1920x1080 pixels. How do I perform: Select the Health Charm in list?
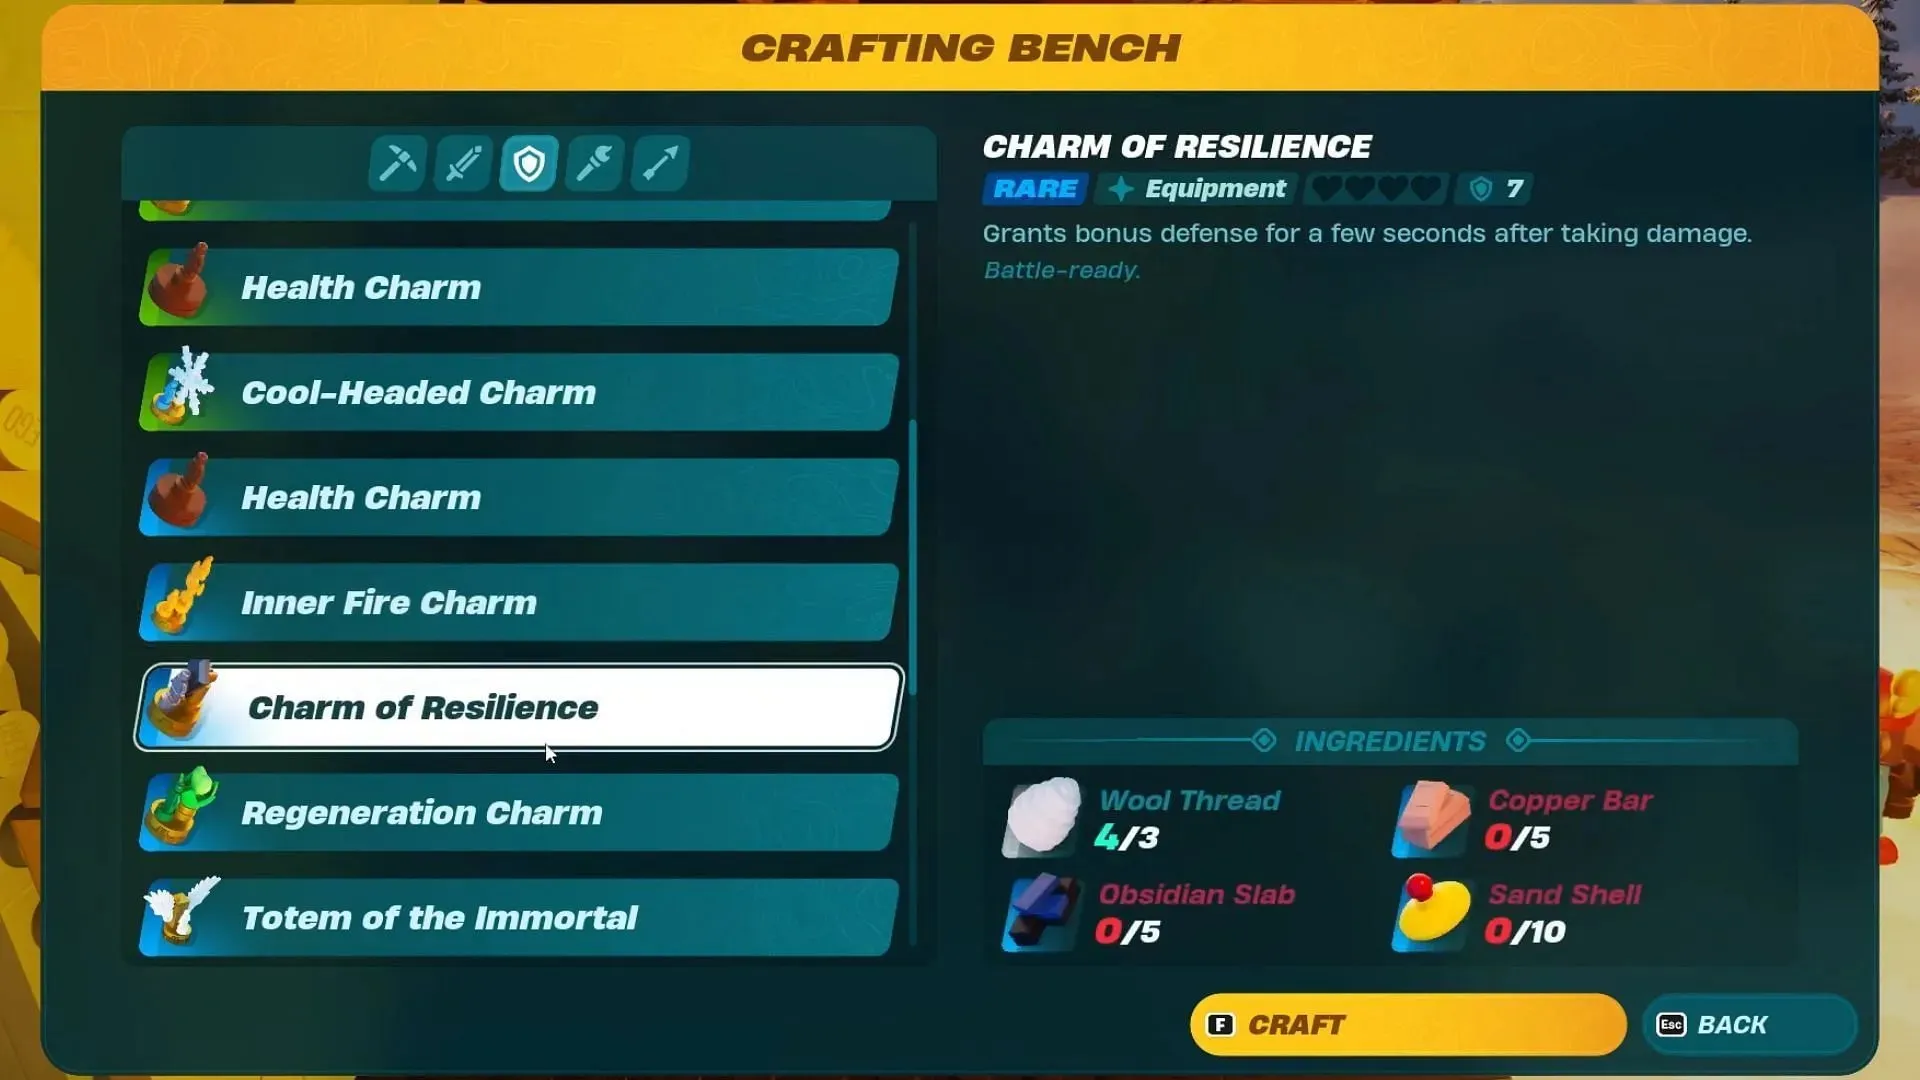(517, 287)
